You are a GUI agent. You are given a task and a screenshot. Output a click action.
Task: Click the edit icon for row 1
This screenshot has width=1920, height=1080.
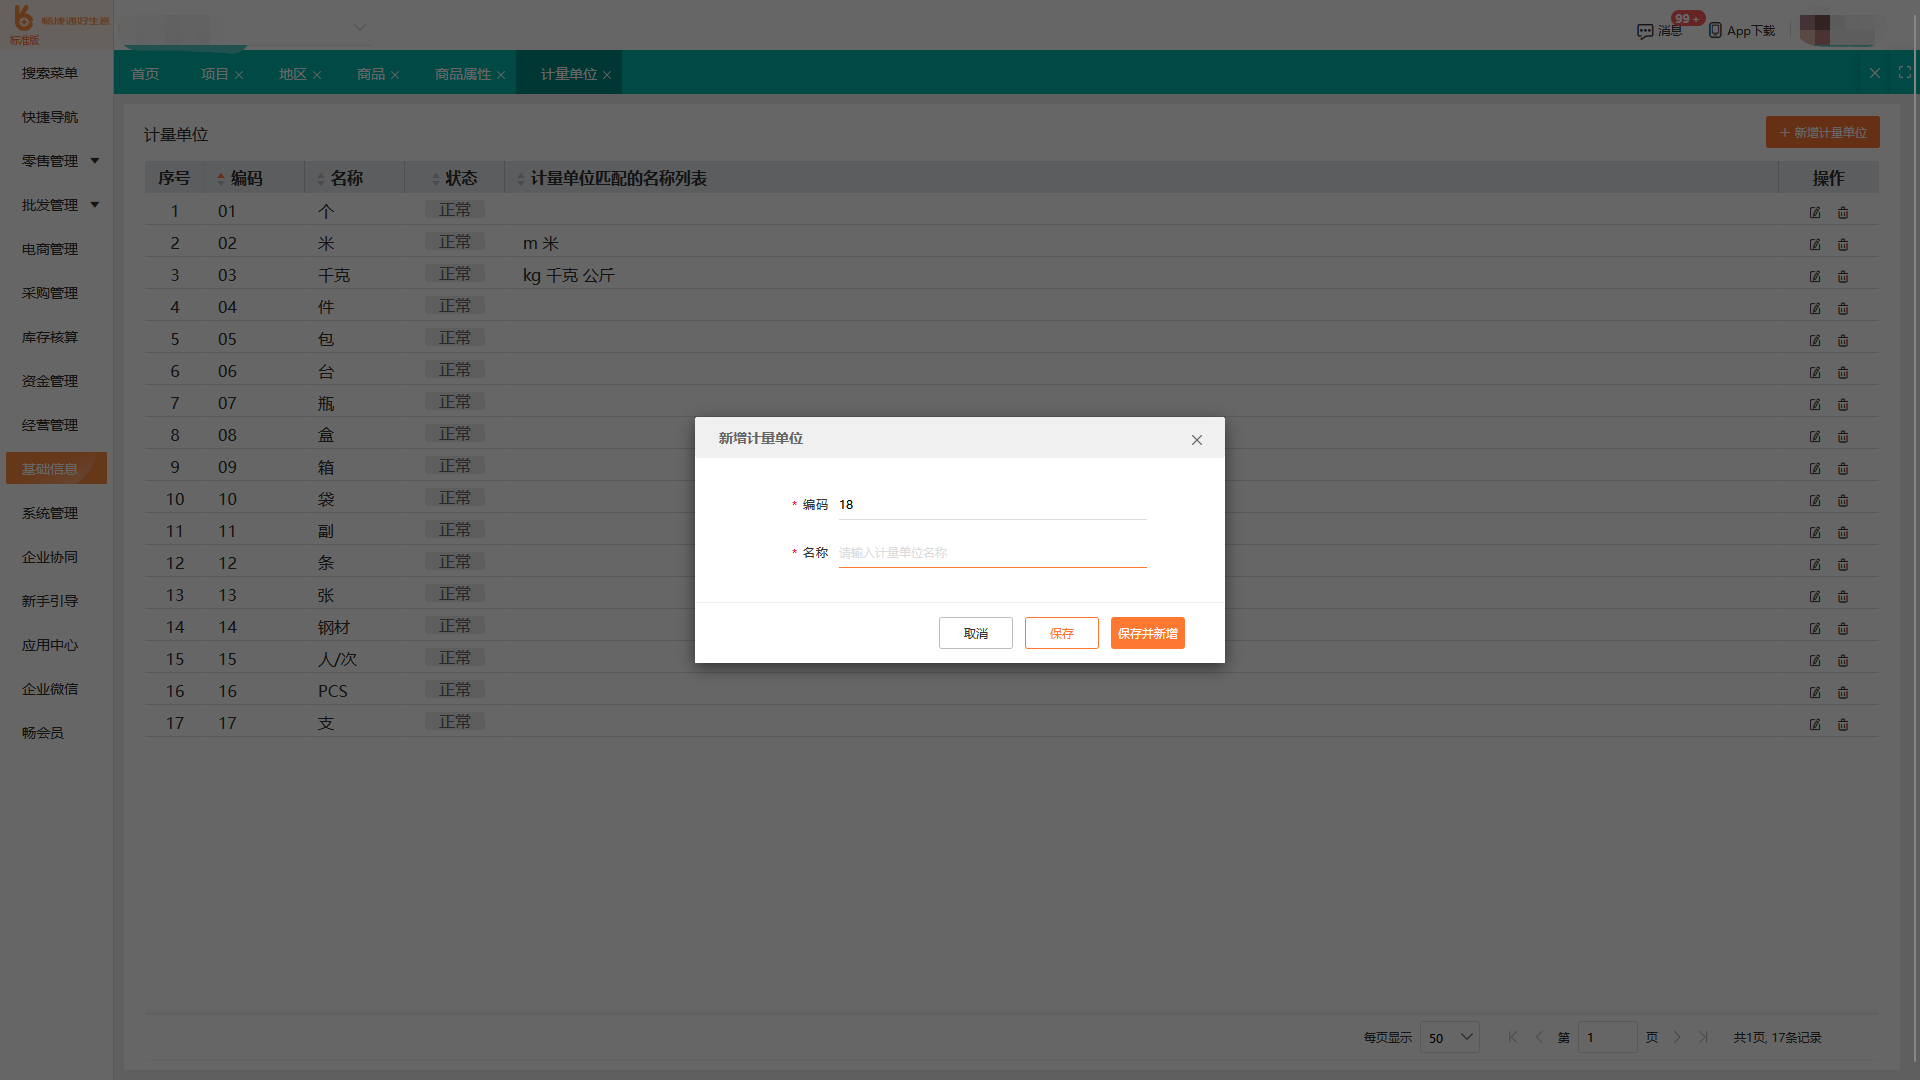point(1815,211)
